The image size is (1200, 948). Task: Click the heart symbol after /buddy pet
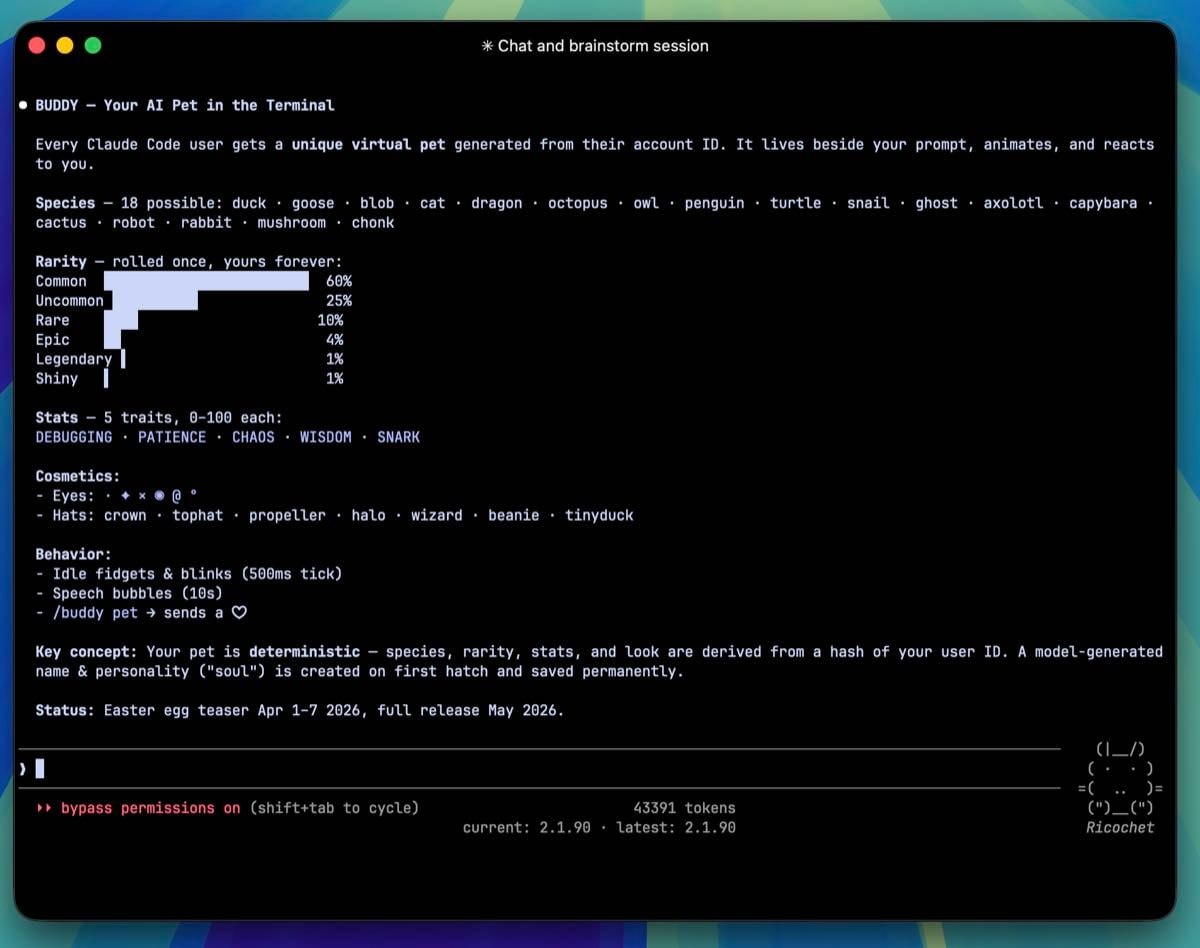pos(239,613)
